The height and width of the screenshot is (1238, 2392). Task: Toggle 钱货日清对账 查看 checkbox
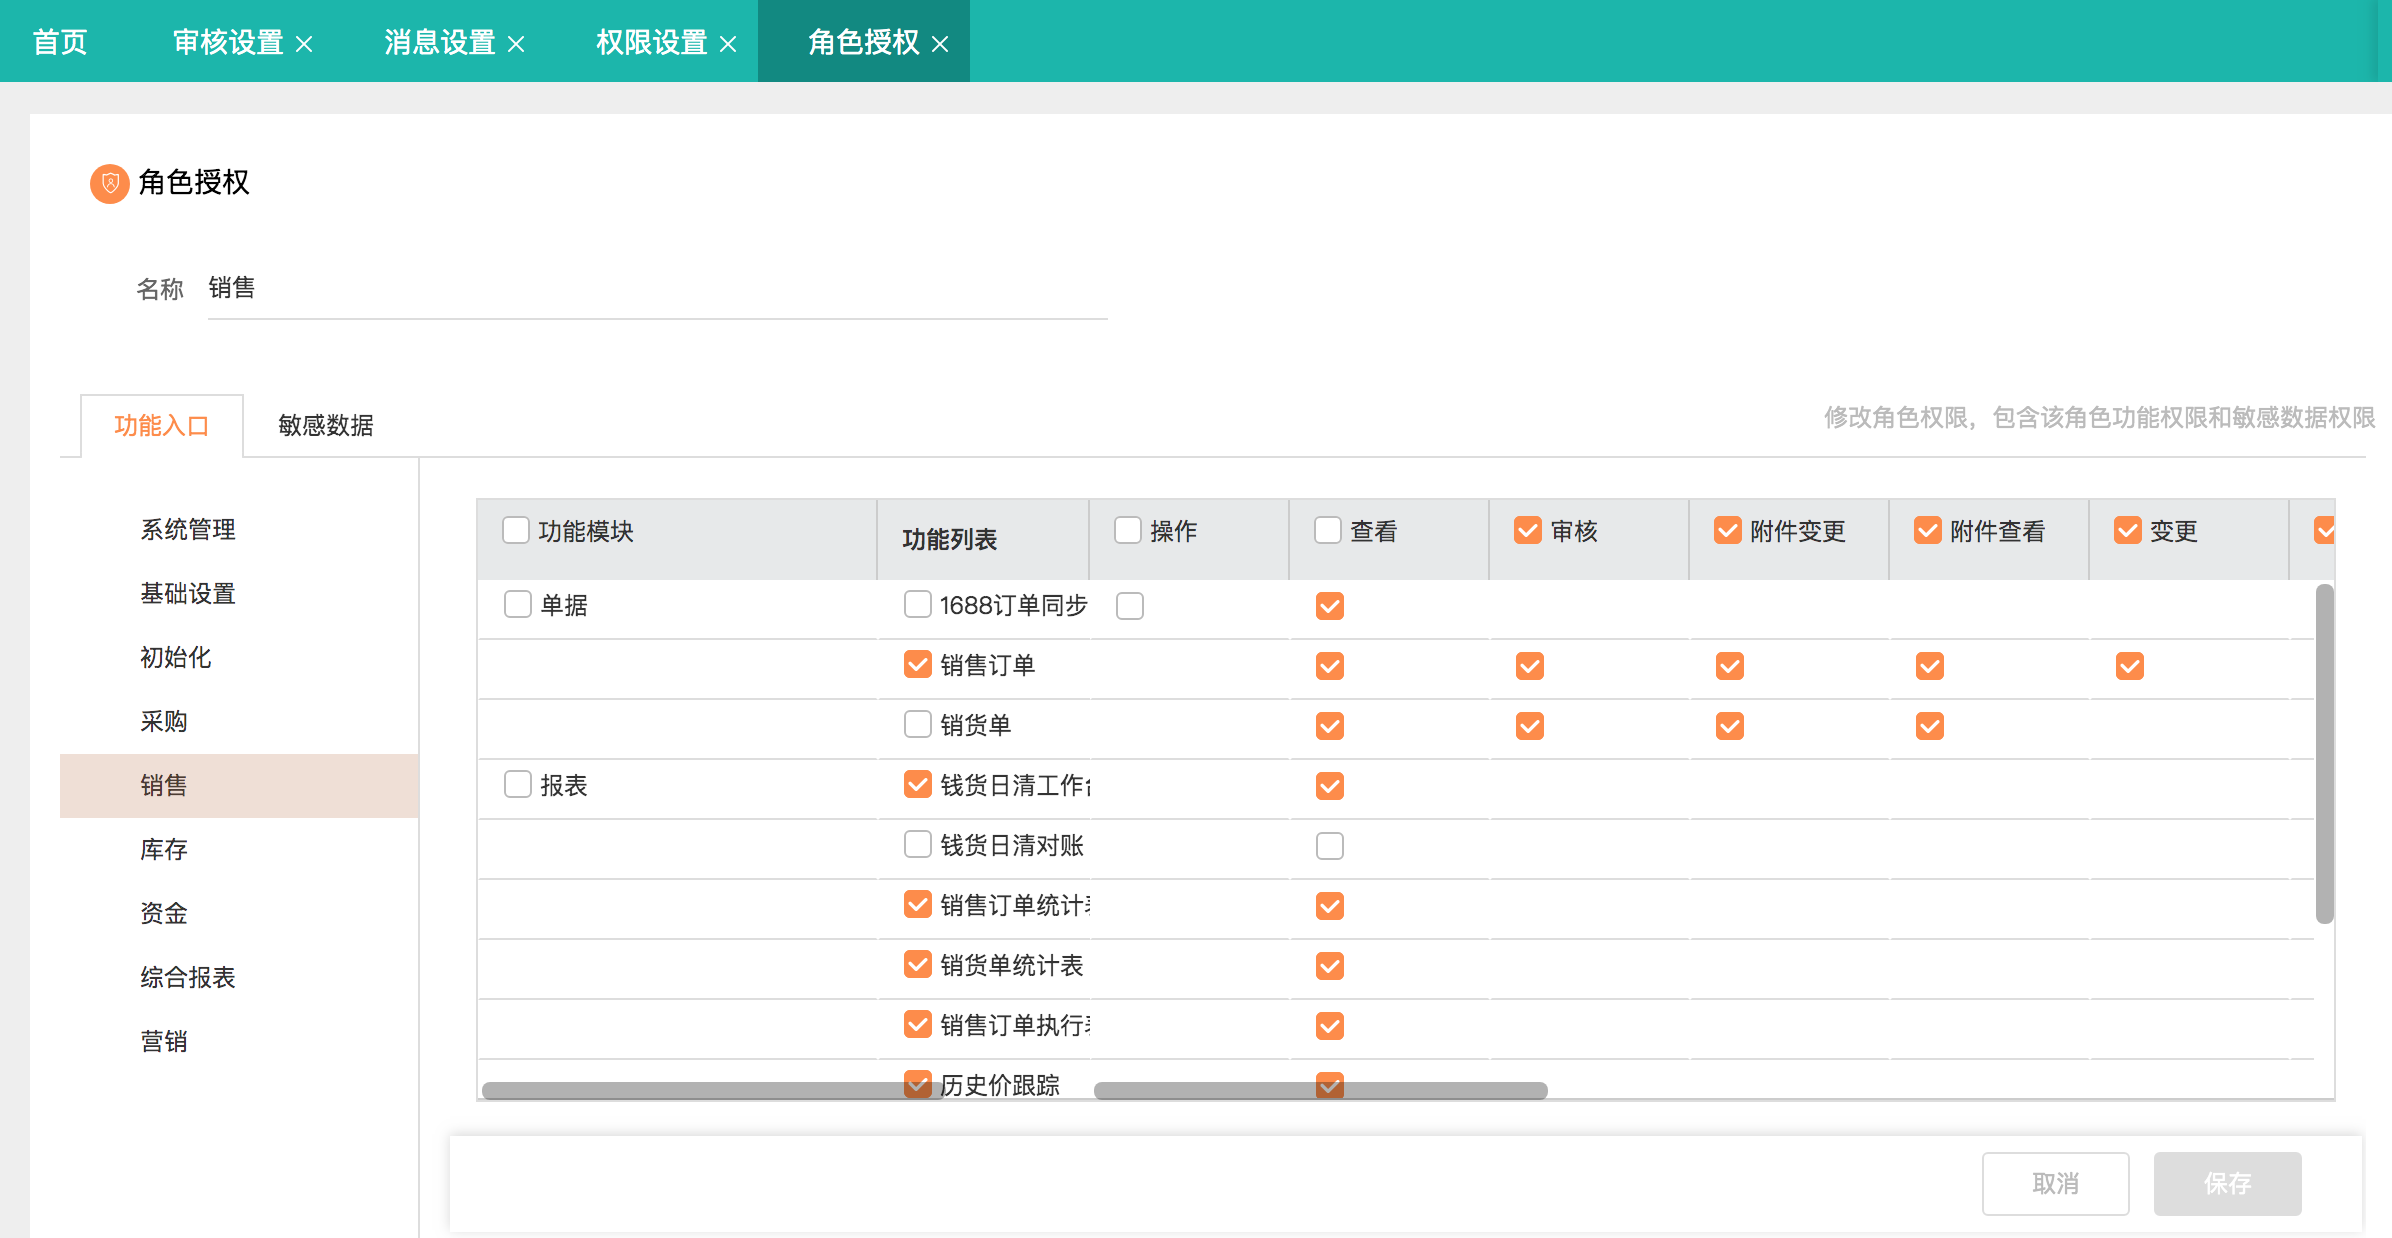pos(1331,845)
